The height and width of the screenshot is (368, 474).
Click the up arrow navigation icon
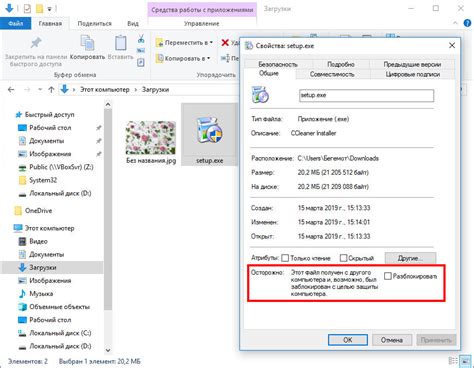[x=51, y=89]
